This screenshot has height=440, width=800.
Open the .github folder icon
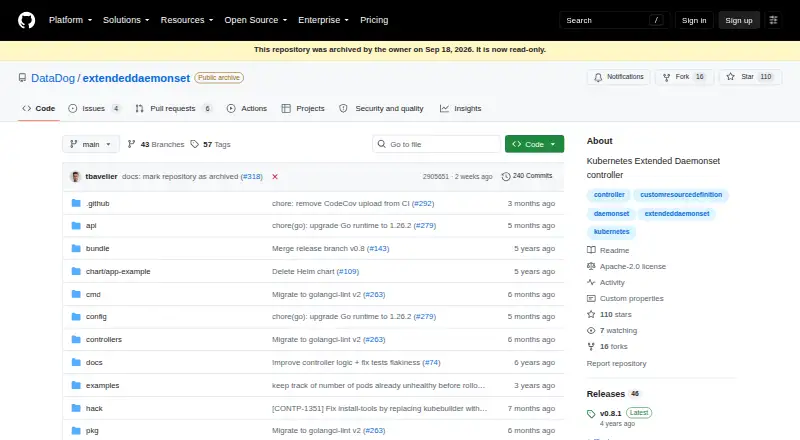tap(76, 203)
